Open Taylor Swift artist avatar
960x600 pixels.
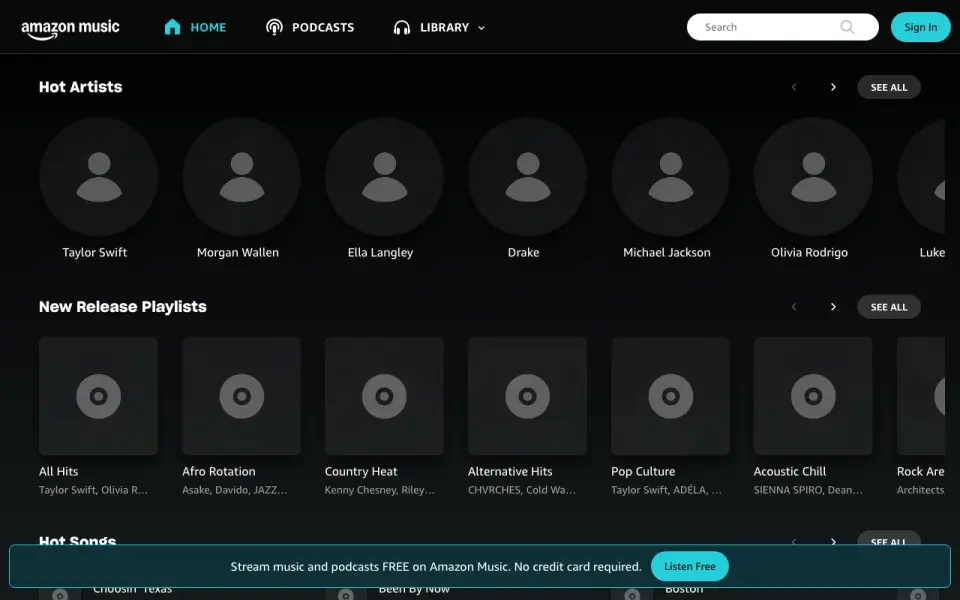click(99, 177)
